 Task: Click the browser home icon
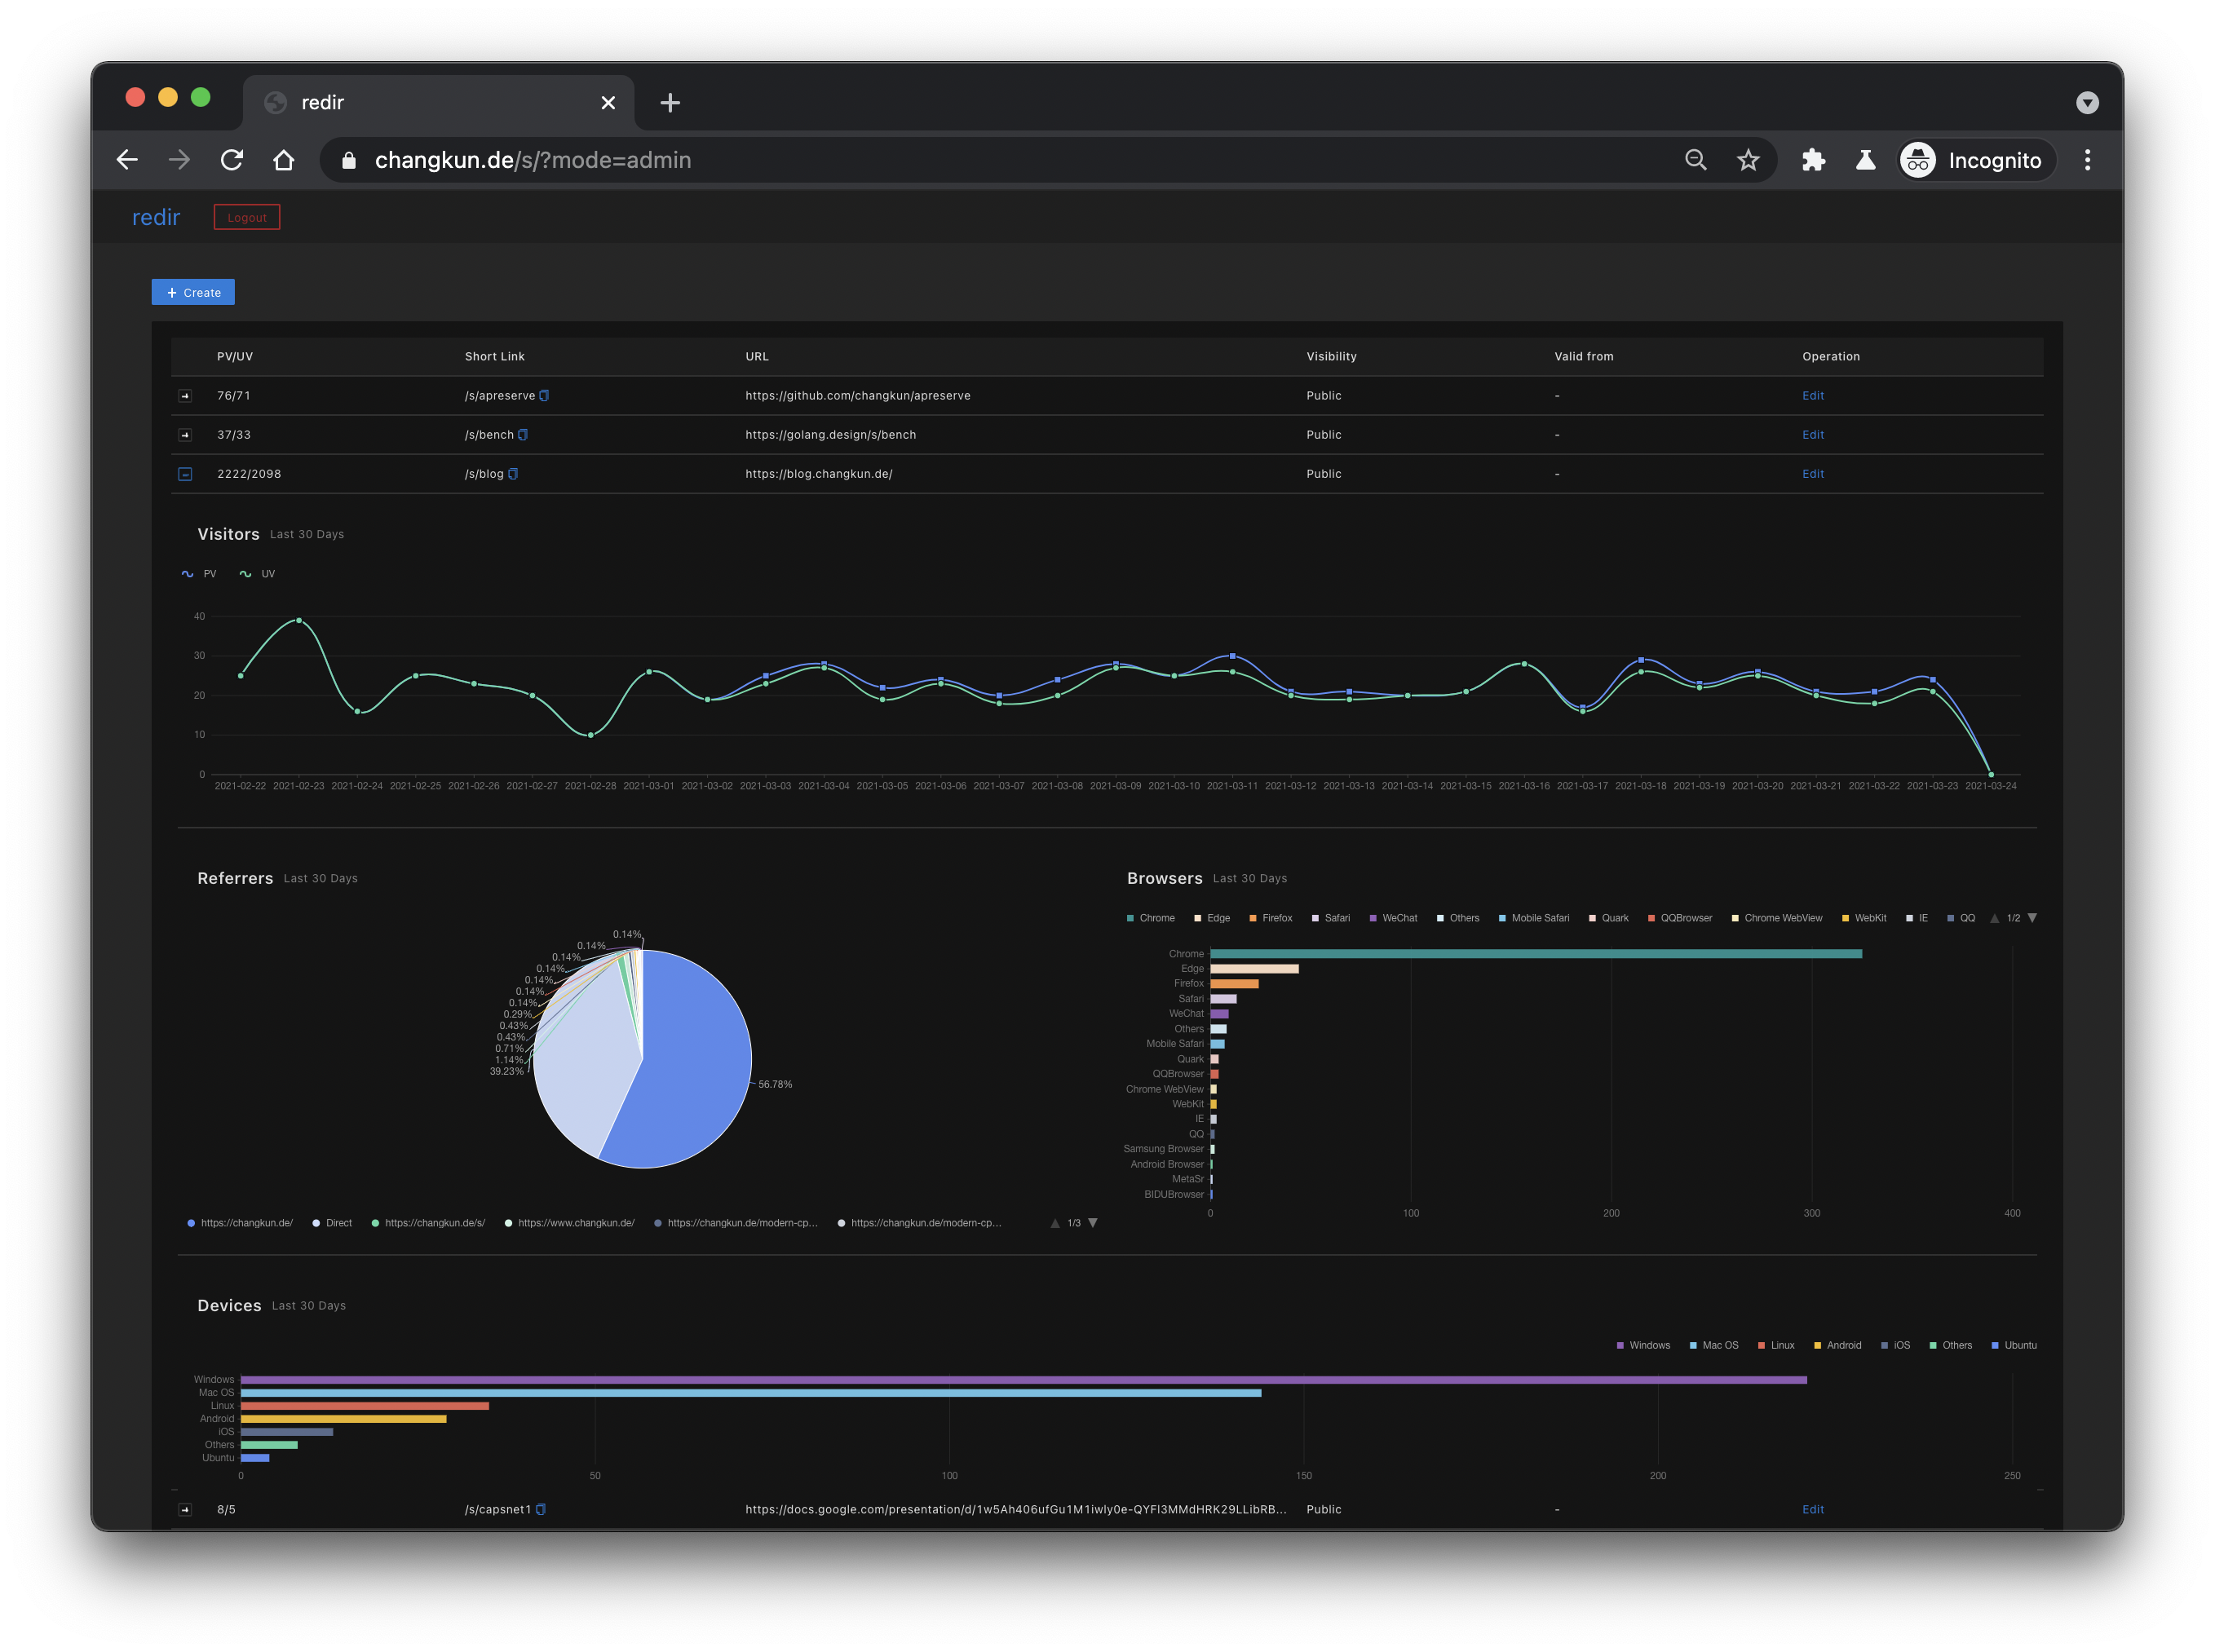[284, 160]
